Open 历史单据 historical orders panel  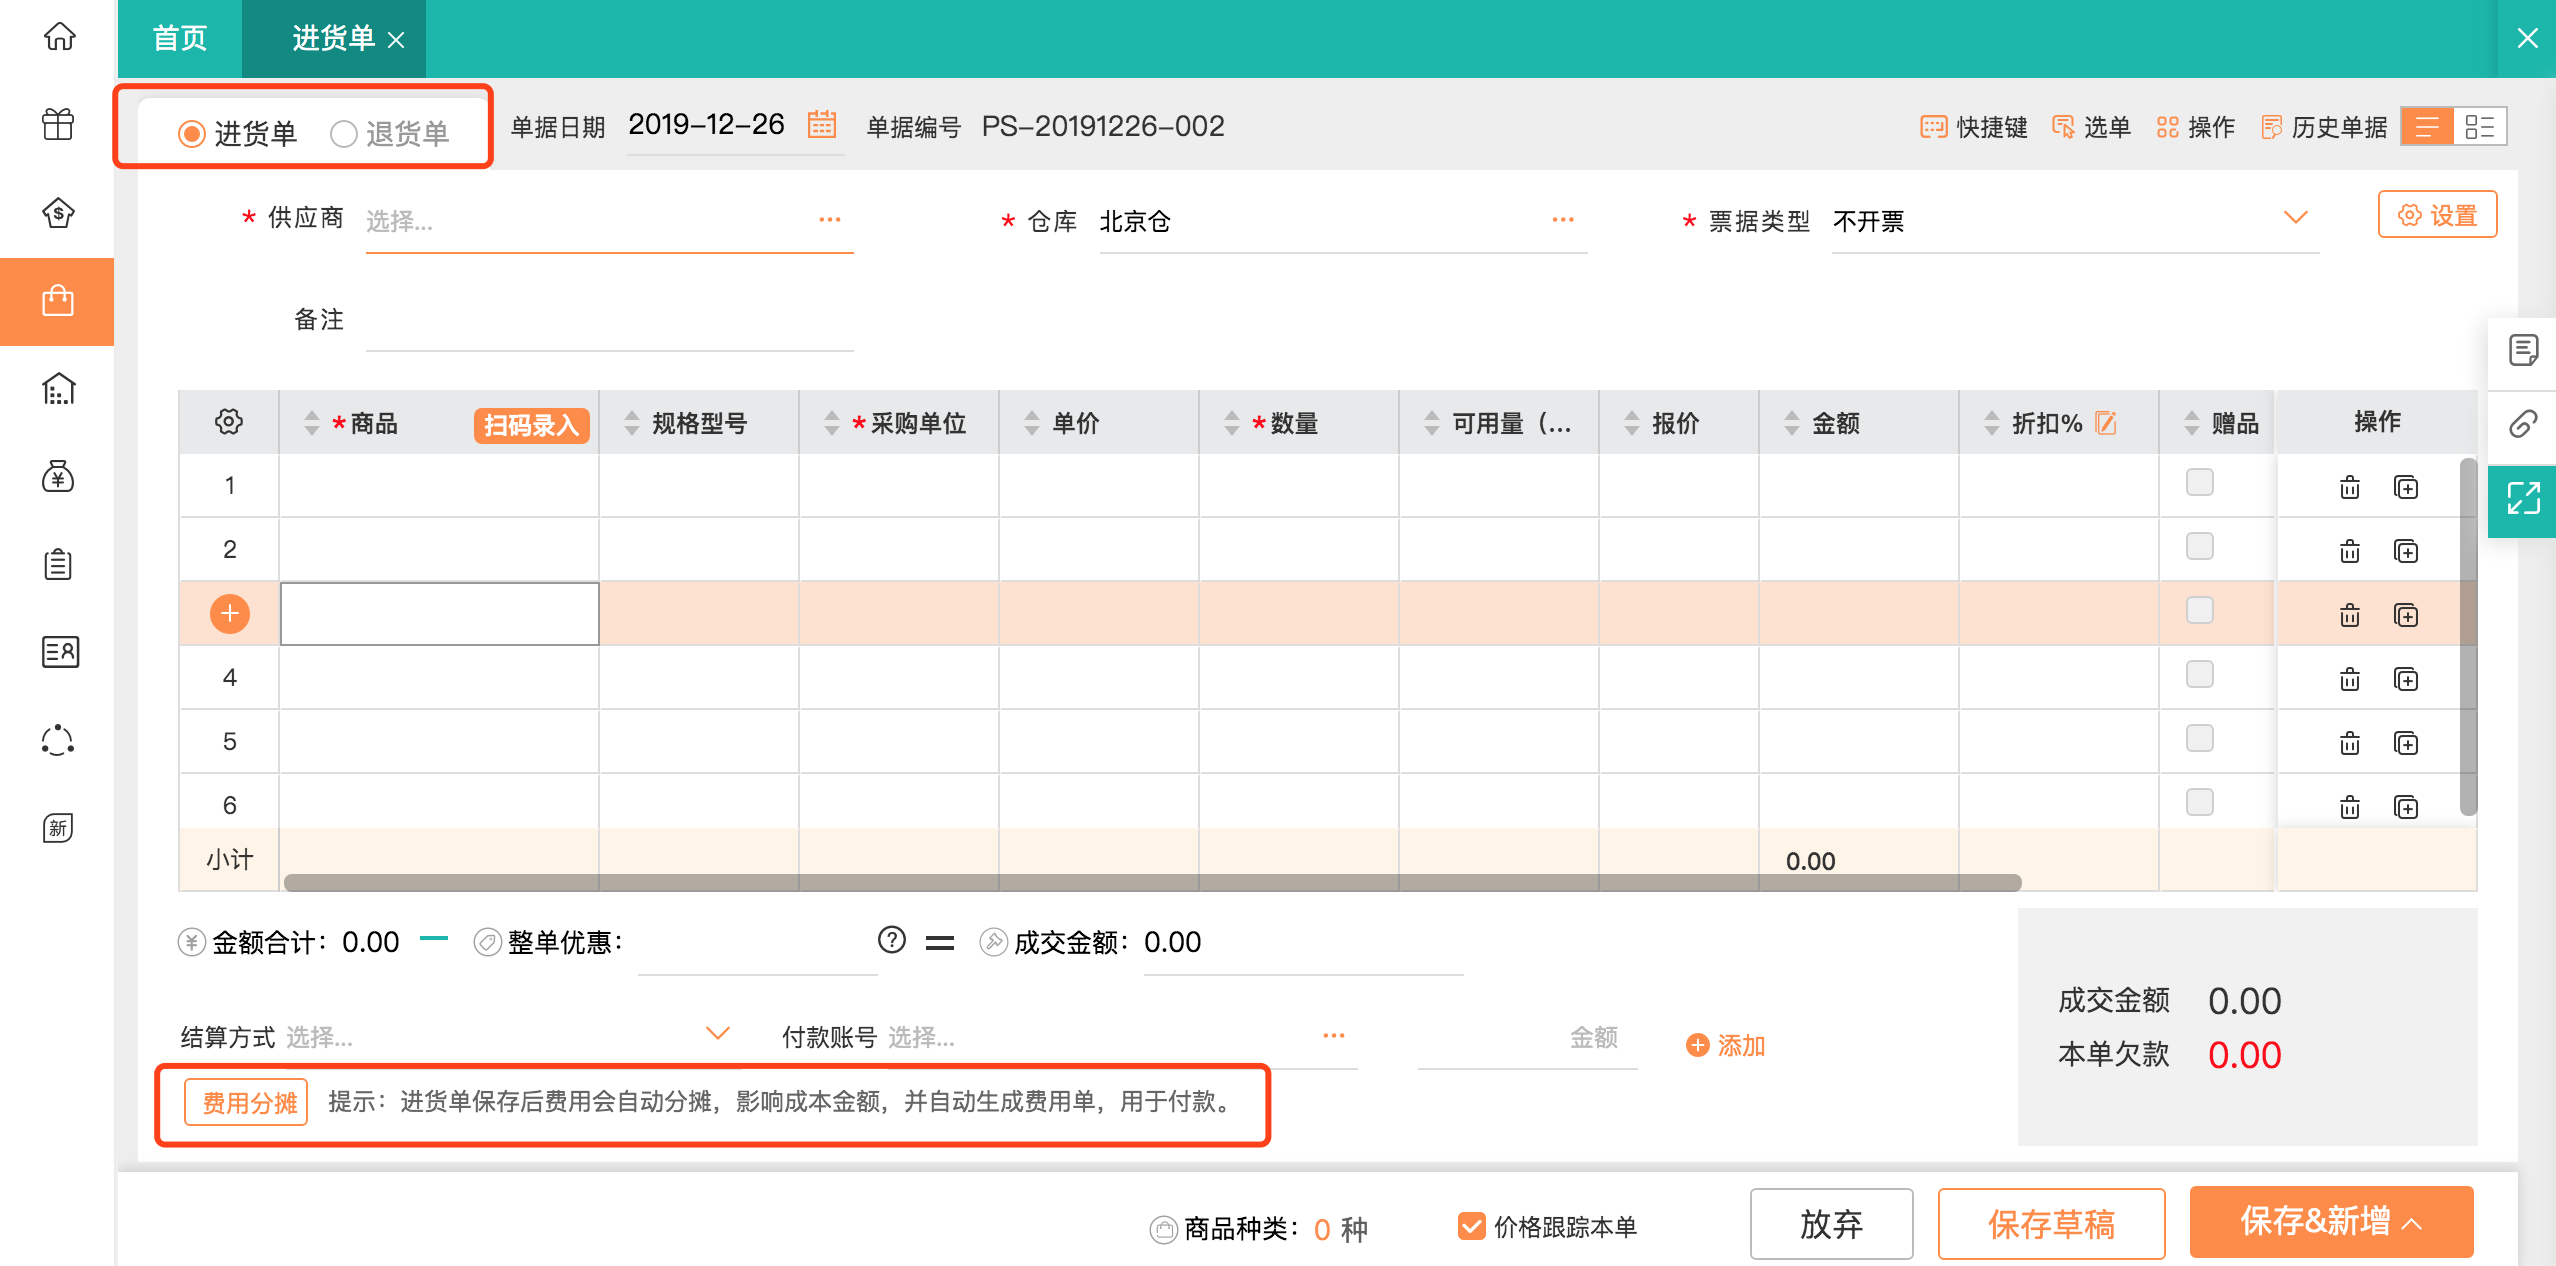click(2329, 129)
